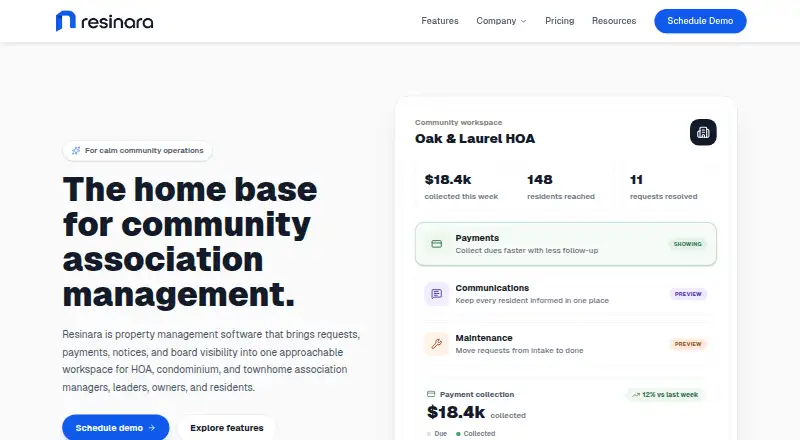Expand the Company dropdown chevron
Image resolution: width=800 pixels, height=440 pixels.
click(523, 21)
